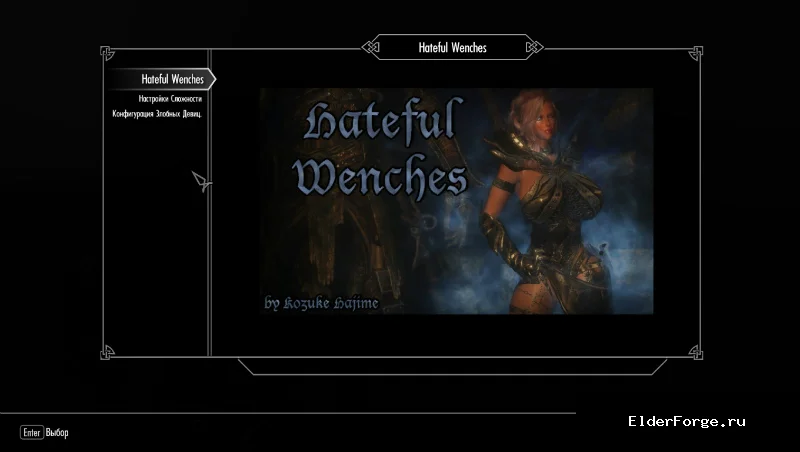Click the Enter key icon

[31, 432]
